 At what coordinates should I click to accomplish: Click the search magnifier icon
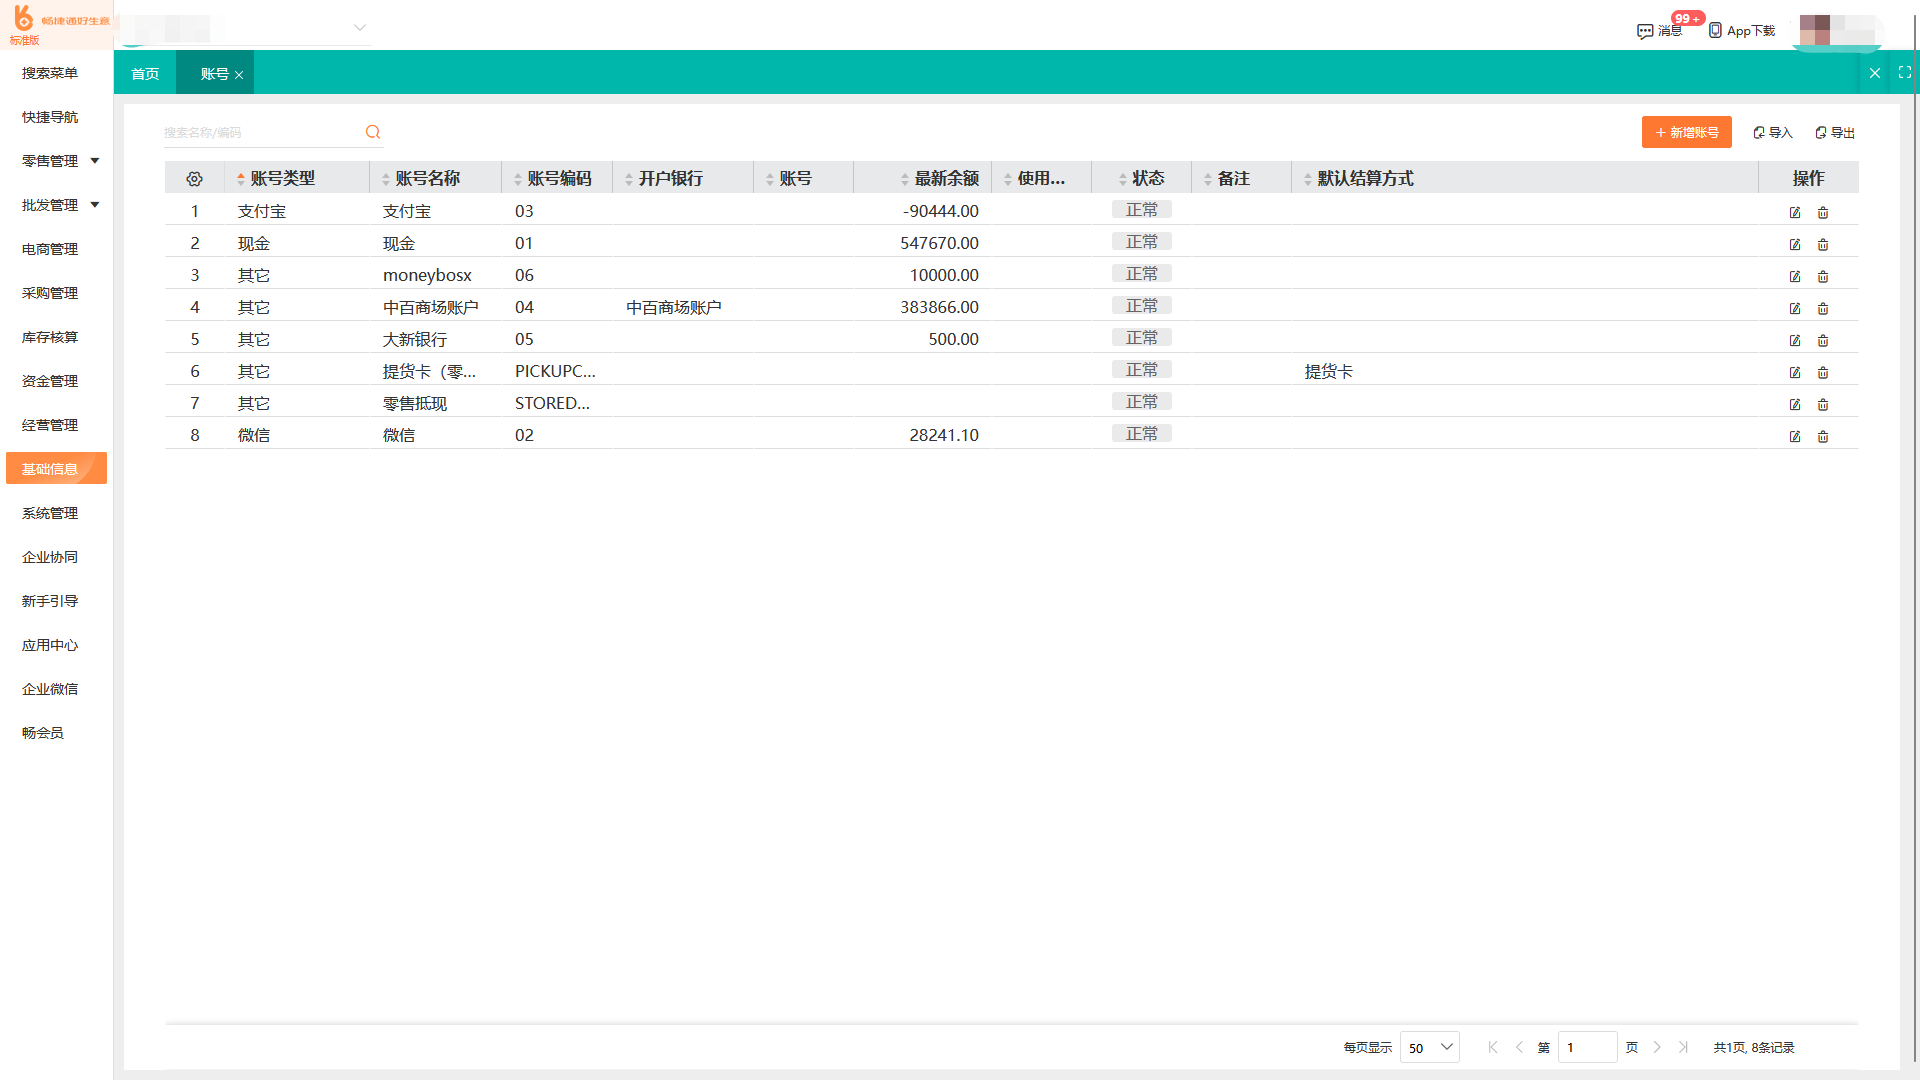tap(373, 132)
